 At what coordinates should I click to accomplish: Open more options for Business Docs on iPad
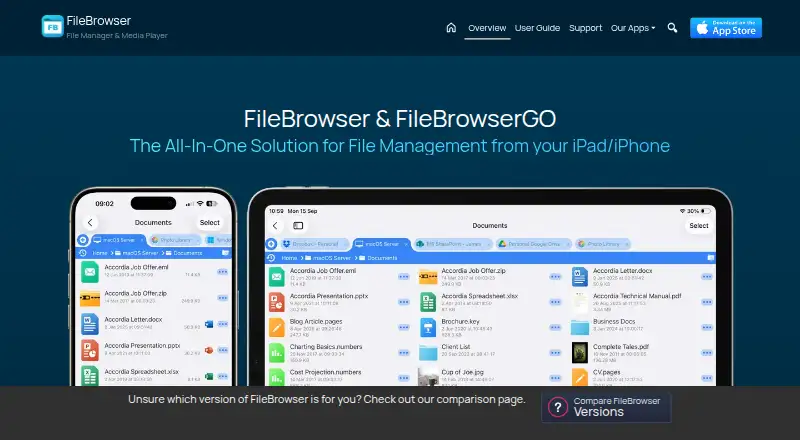pyautogui.click(x=707, y=328)
